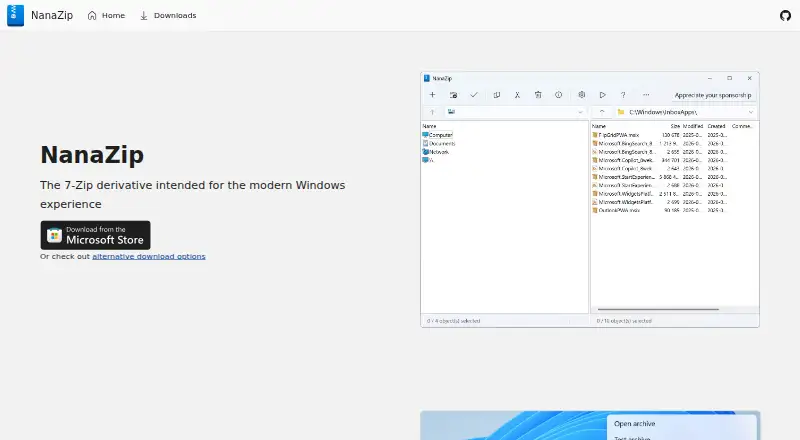Expand the right pane path dropdown
Image resolution: width=800 pixels, height=440 pixels.
click(751, 112)
